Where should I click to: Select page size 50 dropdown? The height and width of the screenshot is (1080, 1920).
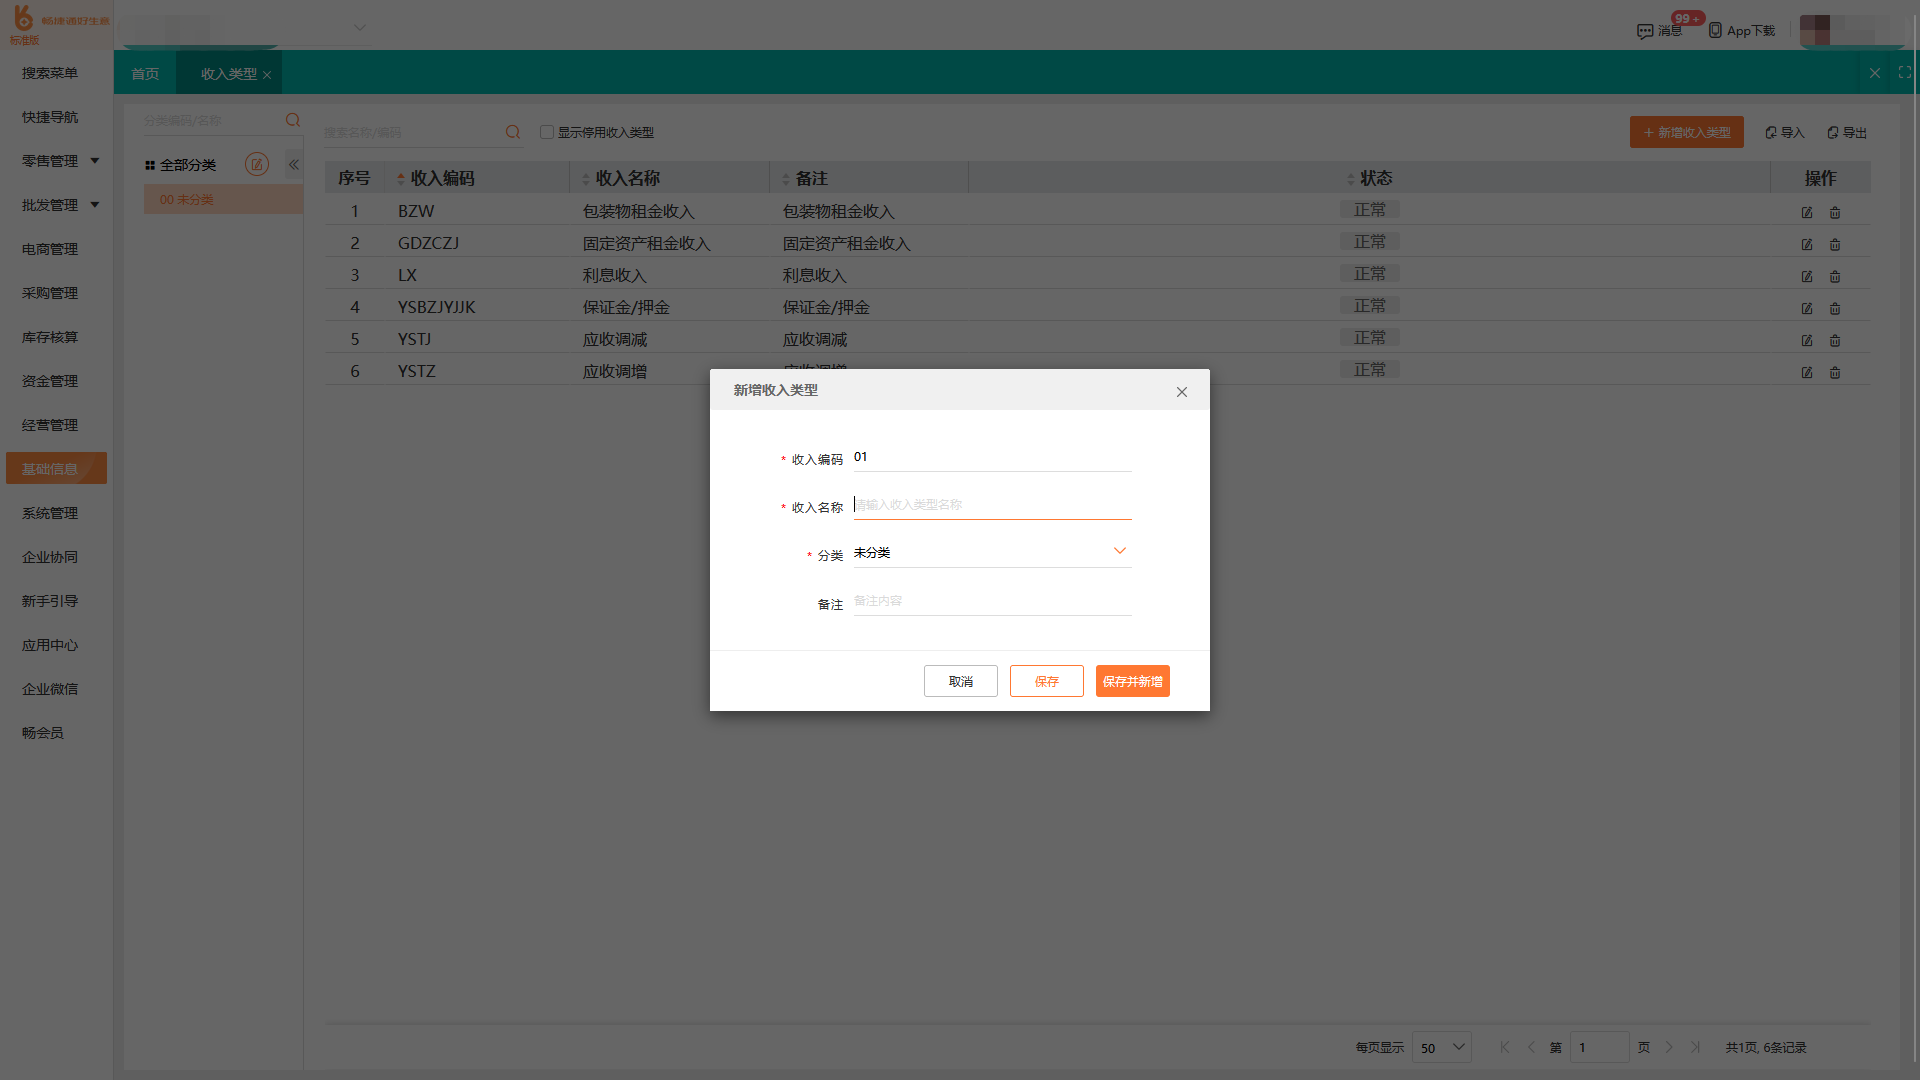pyautogui.click(x=1440, y=1047)
